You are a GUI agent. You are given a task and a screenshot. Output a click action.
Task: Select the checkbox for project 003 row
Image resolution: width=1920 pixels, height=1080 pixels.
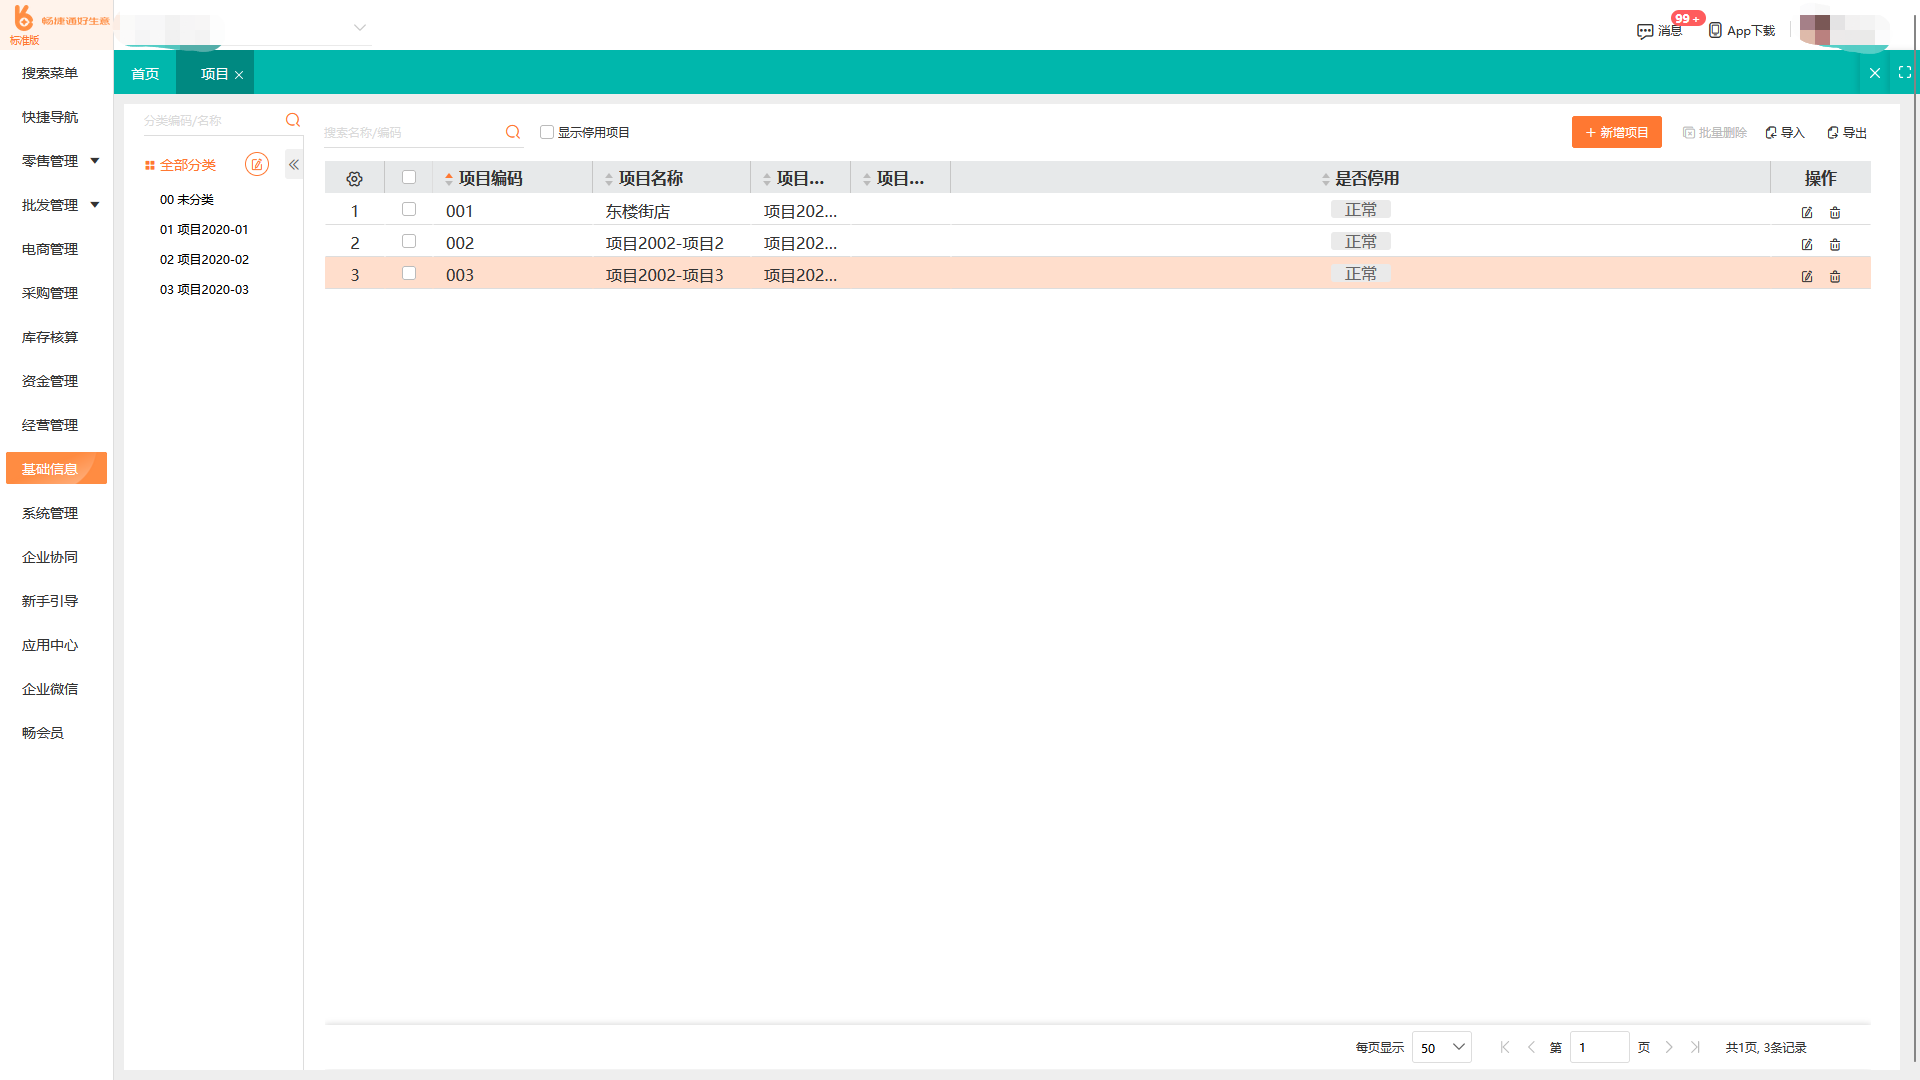(x=409, y=273)
